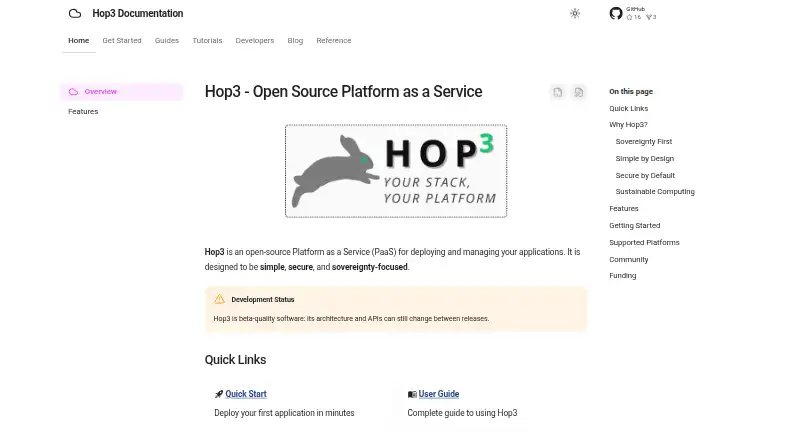Open the GitHub repository icon
Viewport: 800px width, 440px height.
click(x=616, y=13)
